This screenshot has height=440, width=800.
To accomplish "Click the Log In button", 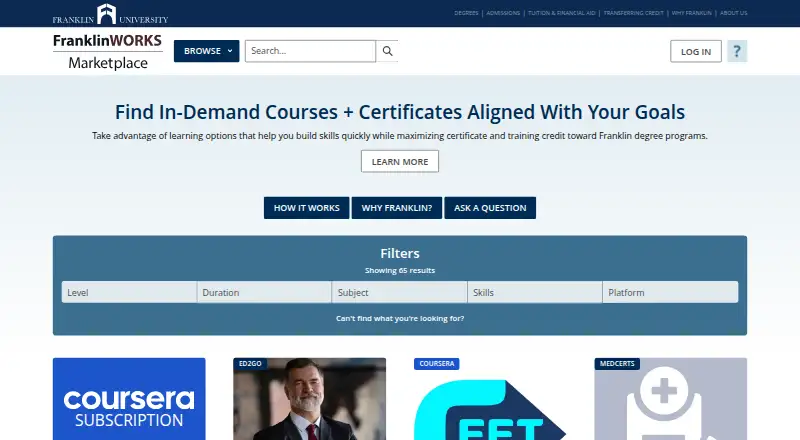I will pos(695,51).
